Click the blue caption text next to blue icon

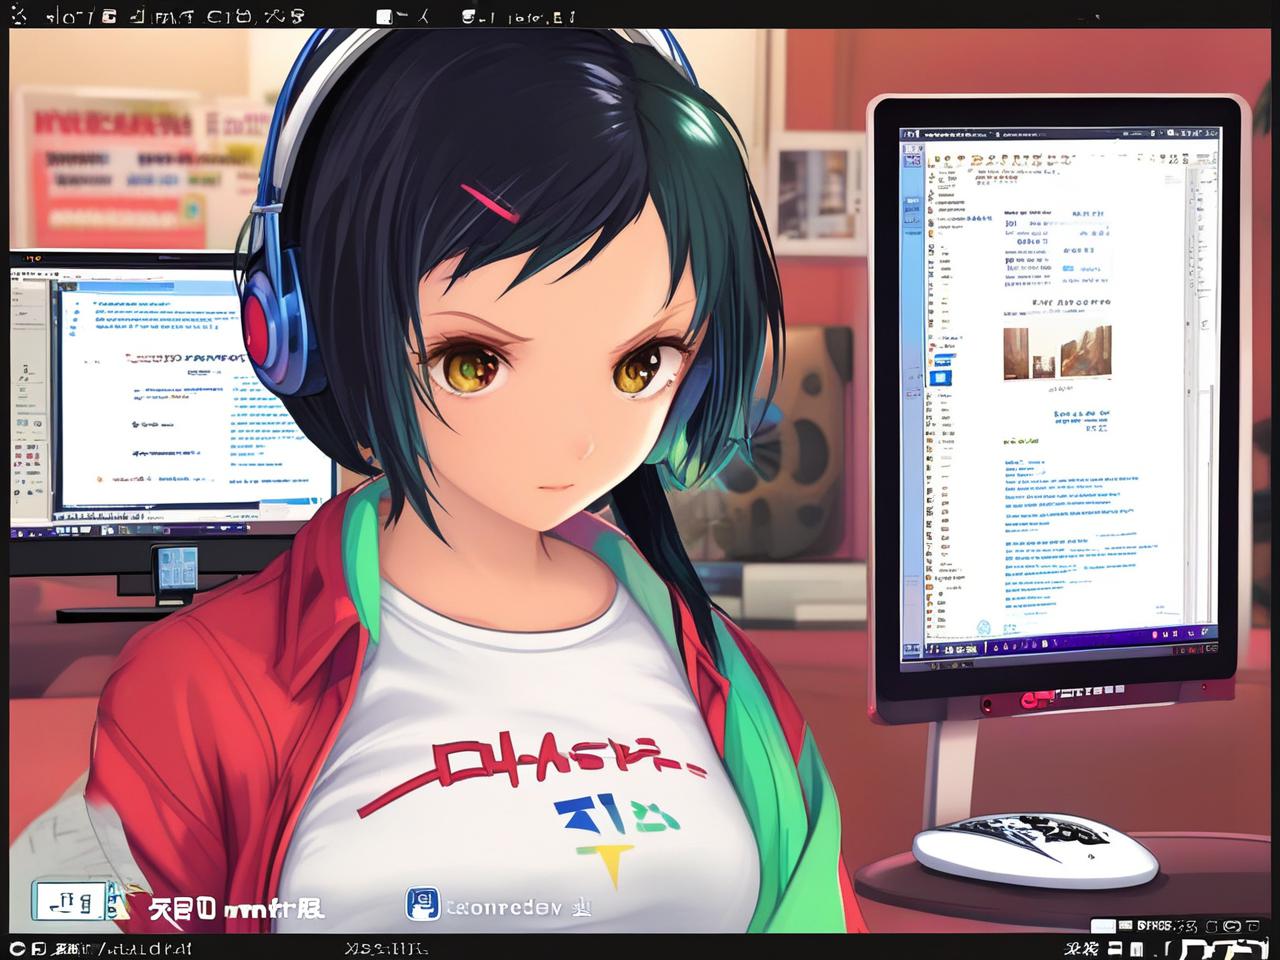(505, 907)
